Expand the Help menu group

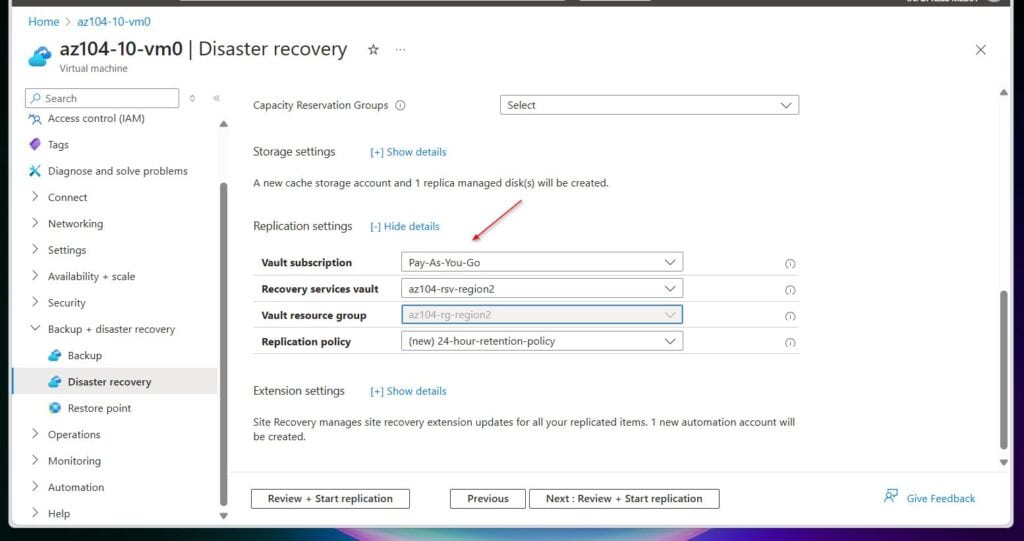click(x=35, y=513)
